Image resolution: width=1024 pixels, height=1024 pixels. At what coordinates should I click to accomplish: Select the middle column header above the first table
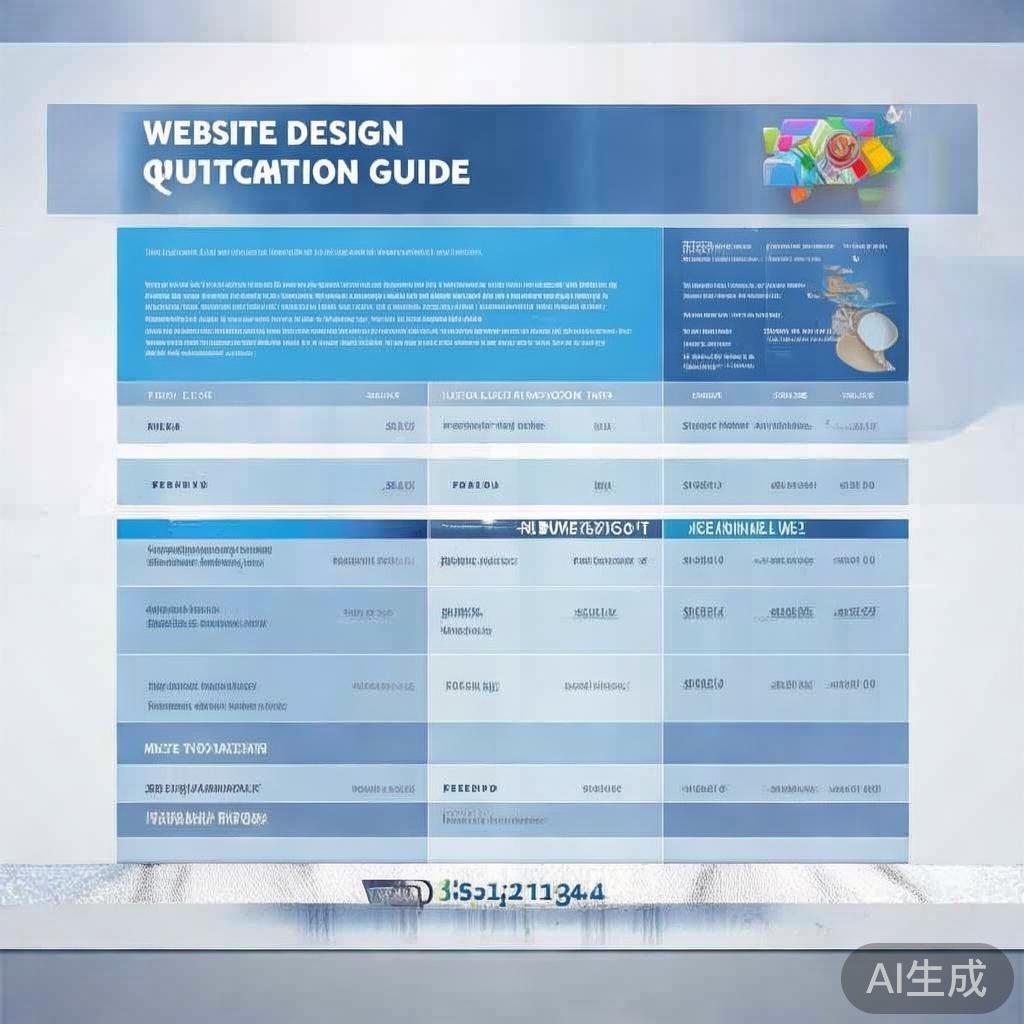tap(526, 395)
